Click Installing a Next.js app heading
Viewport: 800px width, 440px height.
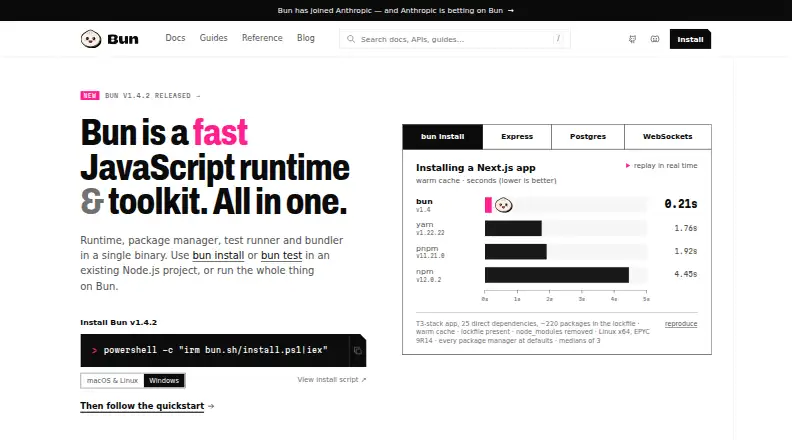tap(476, 168)
